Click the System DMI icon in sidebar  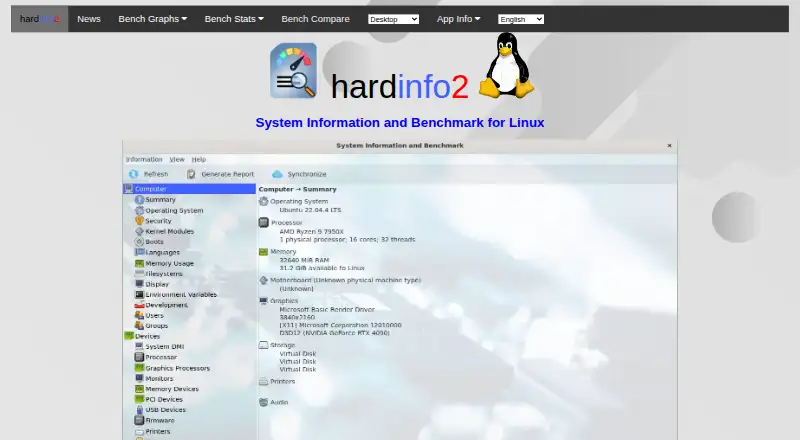pos(139,347)
